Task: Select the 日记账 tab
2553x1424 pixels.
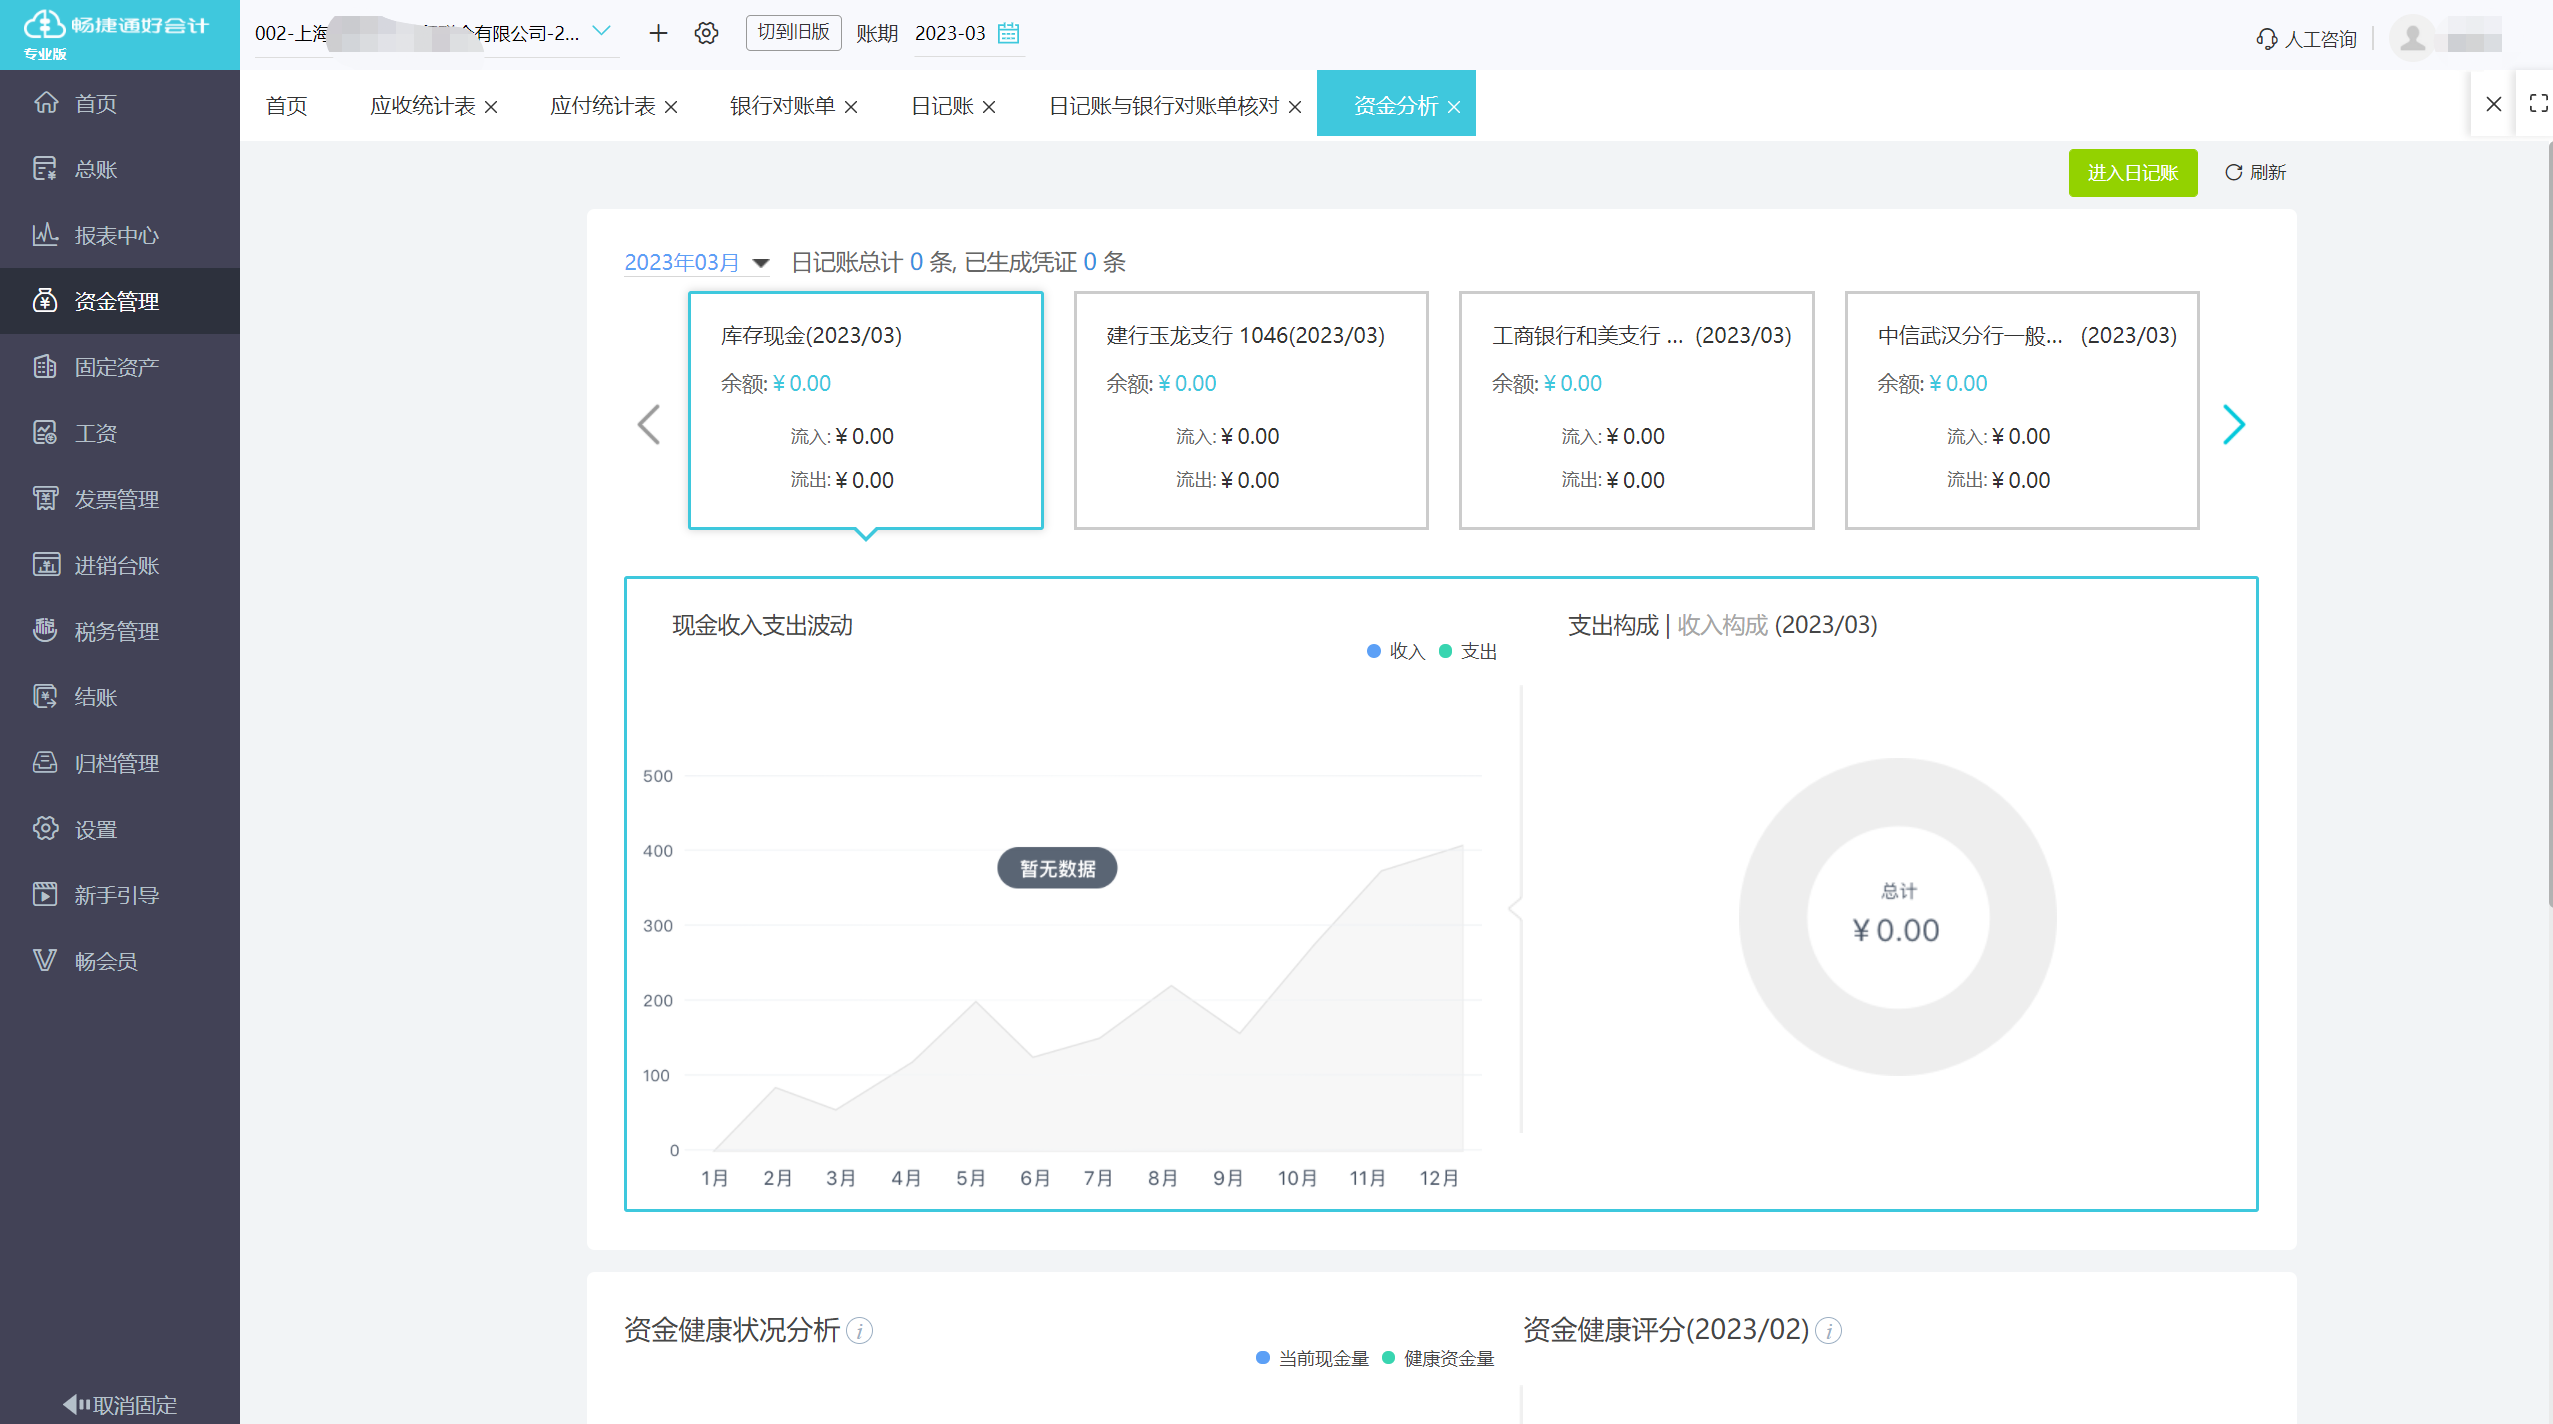Action: tap(940, 105)
